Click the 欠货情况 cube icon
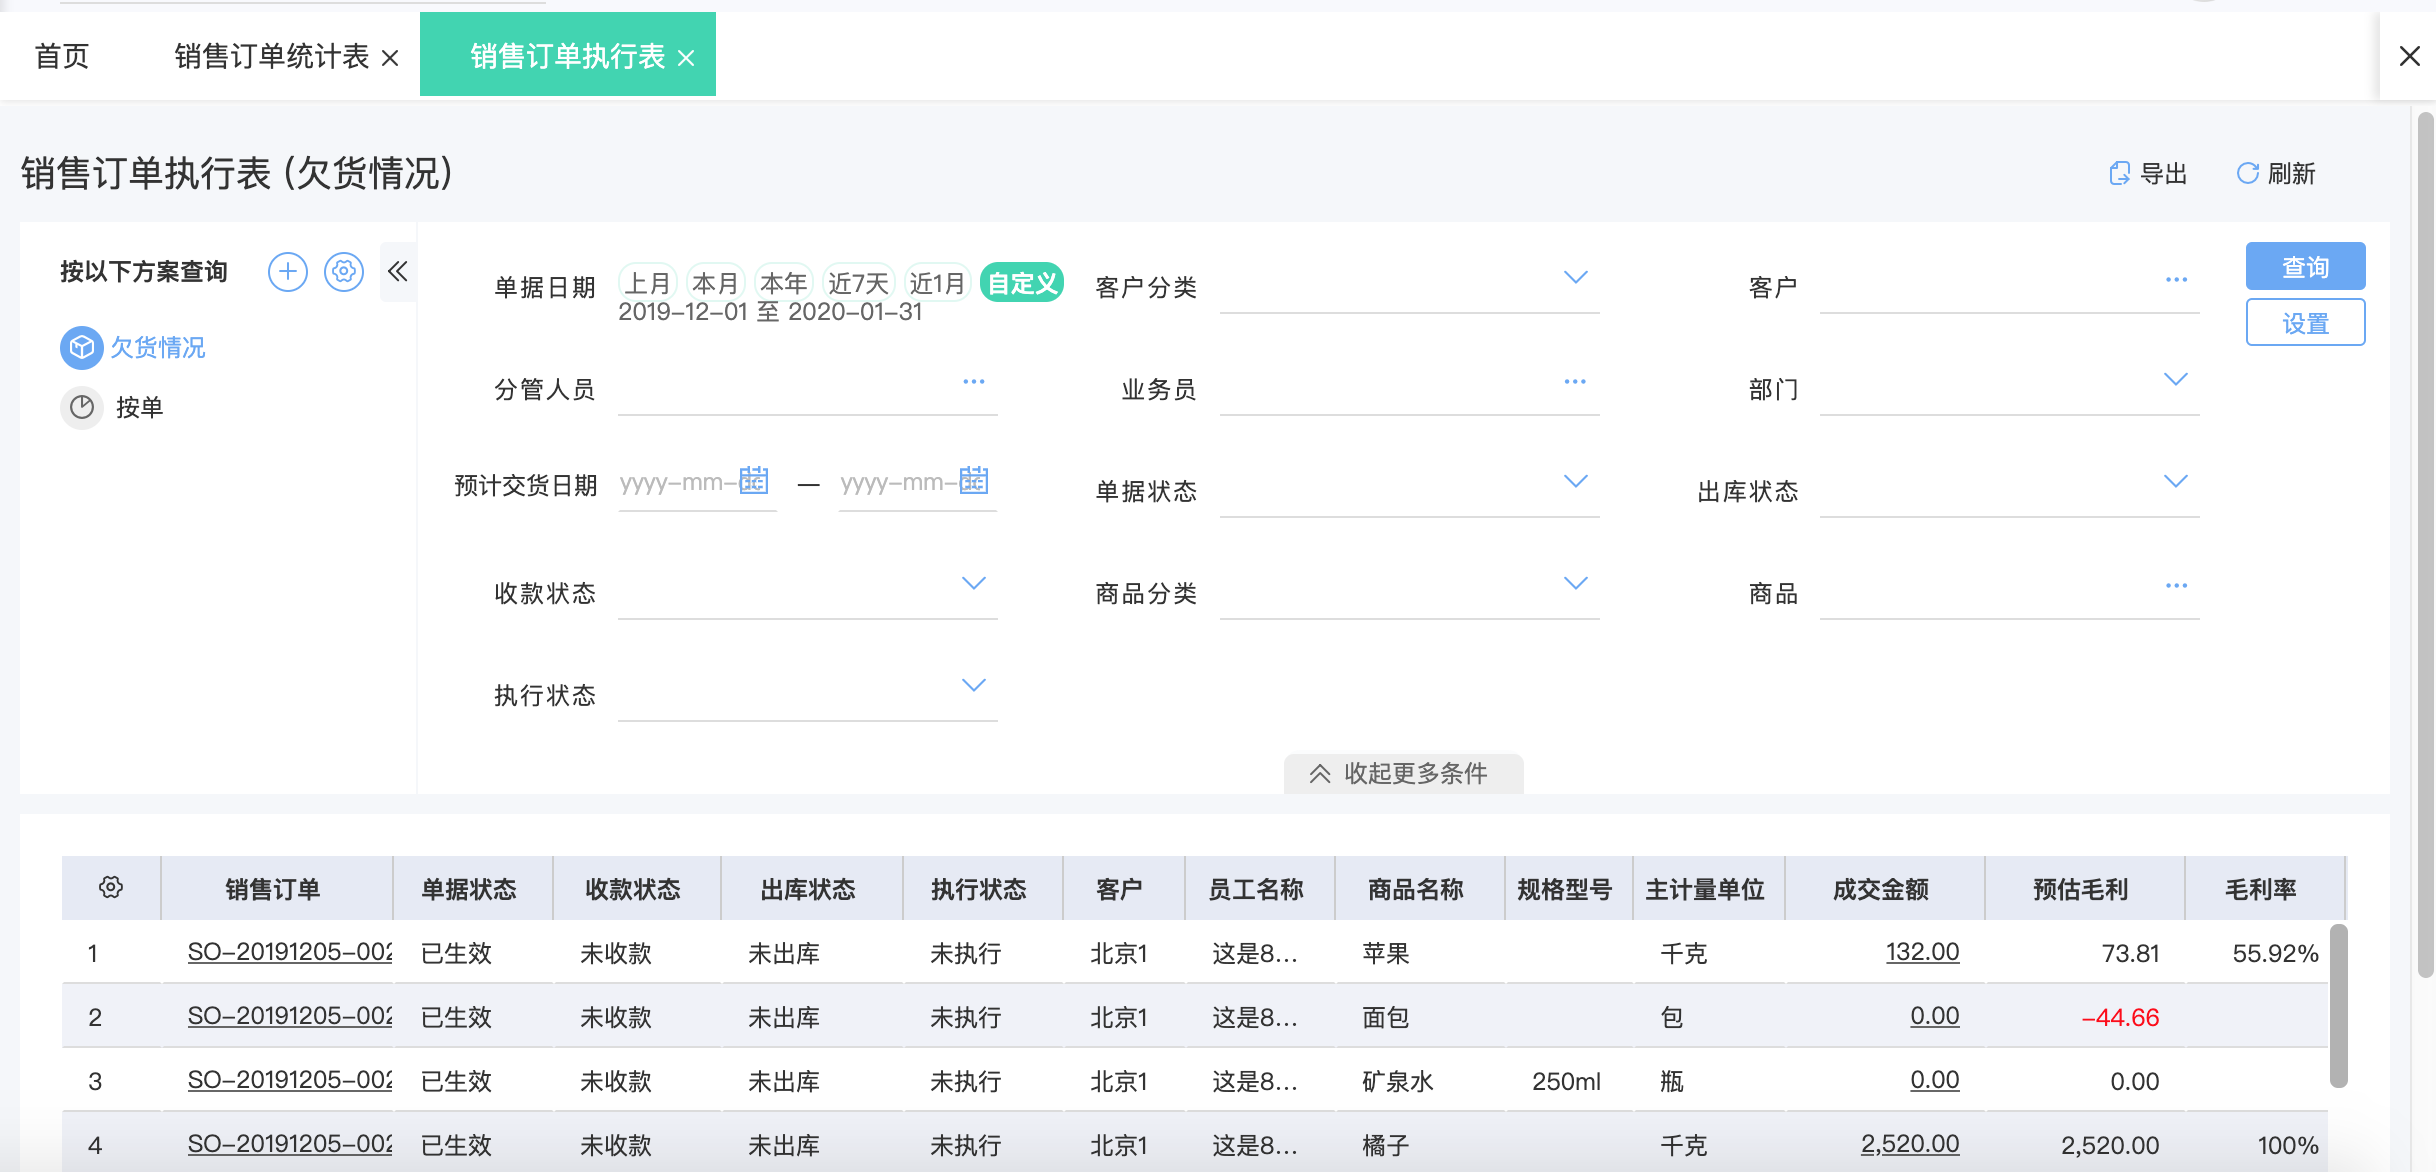 pos(78,347)
